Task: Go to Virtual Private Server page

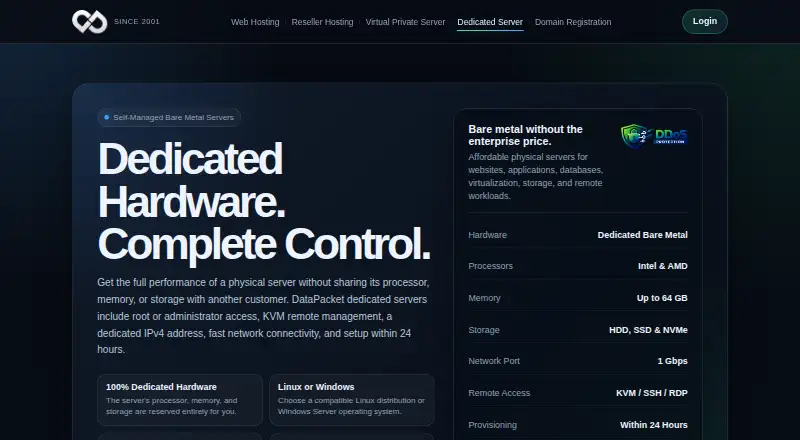Action: (x=405, y=22)
